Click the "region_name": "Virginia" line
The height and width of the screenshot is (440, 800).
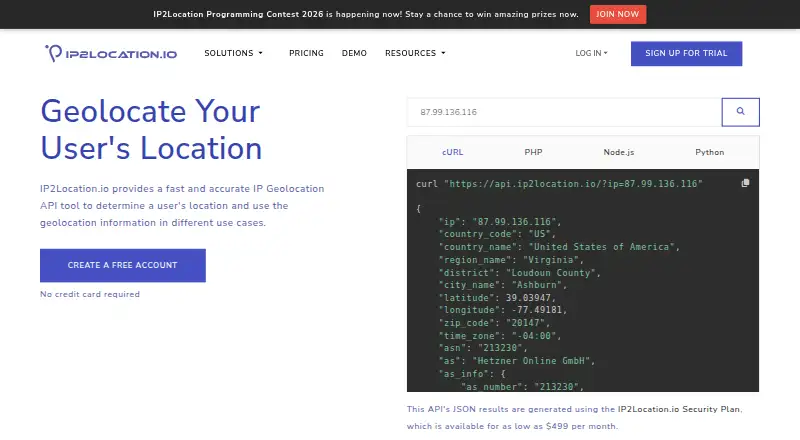(511, 260)
